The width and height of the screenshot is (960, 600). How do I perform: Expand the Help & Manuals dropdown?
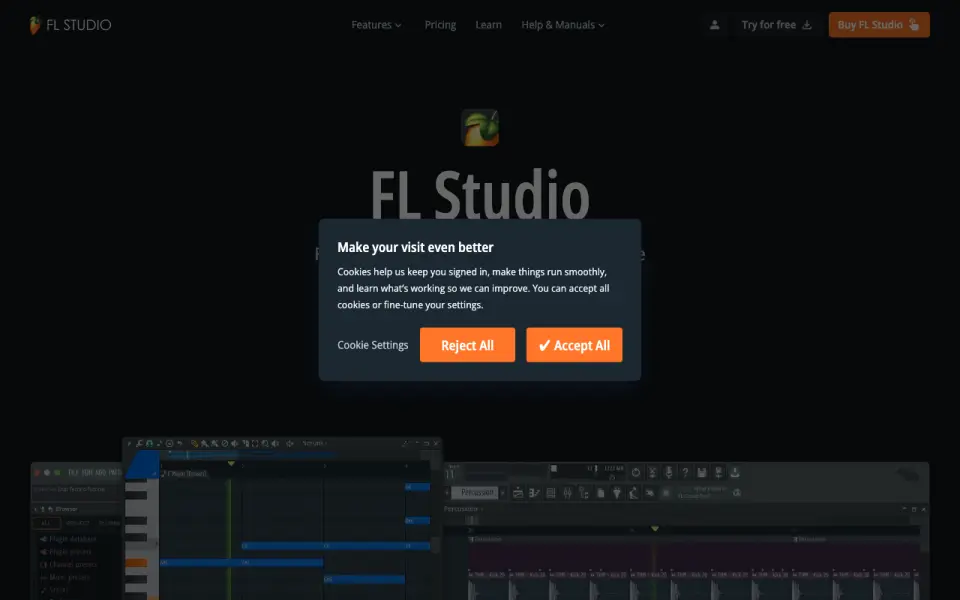(x=563, y=25)
